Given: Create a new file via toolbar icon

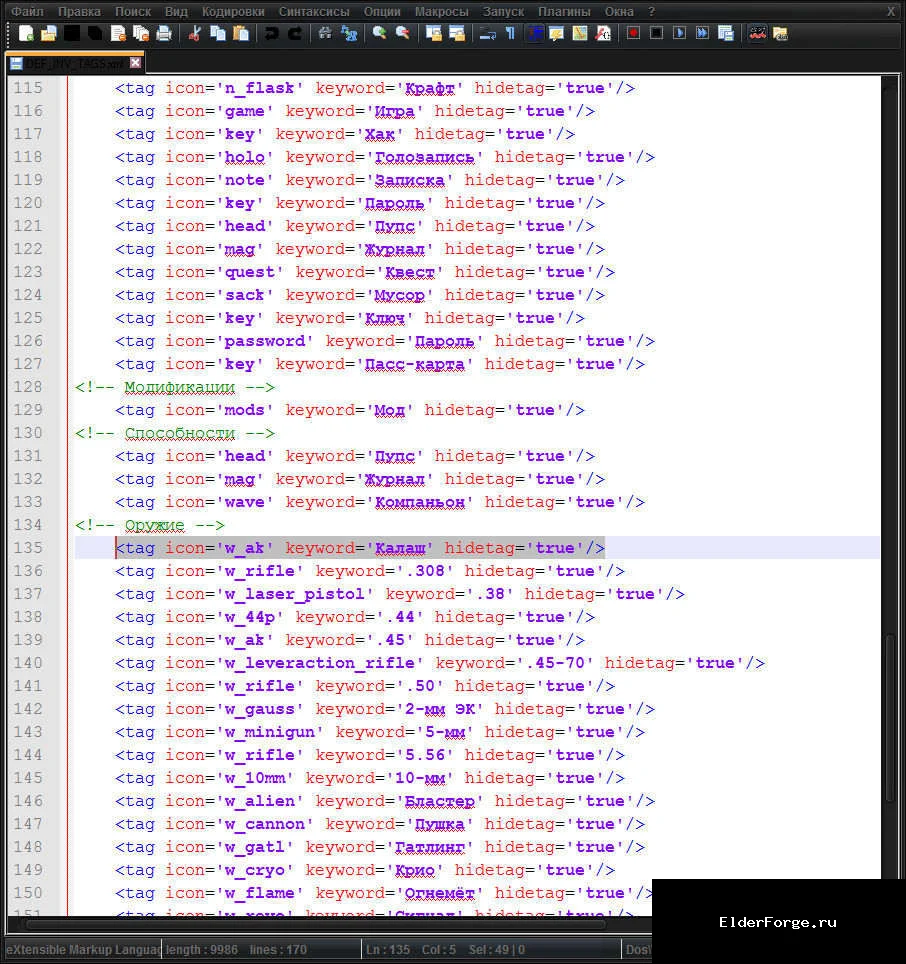Looking at the screenshot, I should pyautogui.click(x=26, y=33).
